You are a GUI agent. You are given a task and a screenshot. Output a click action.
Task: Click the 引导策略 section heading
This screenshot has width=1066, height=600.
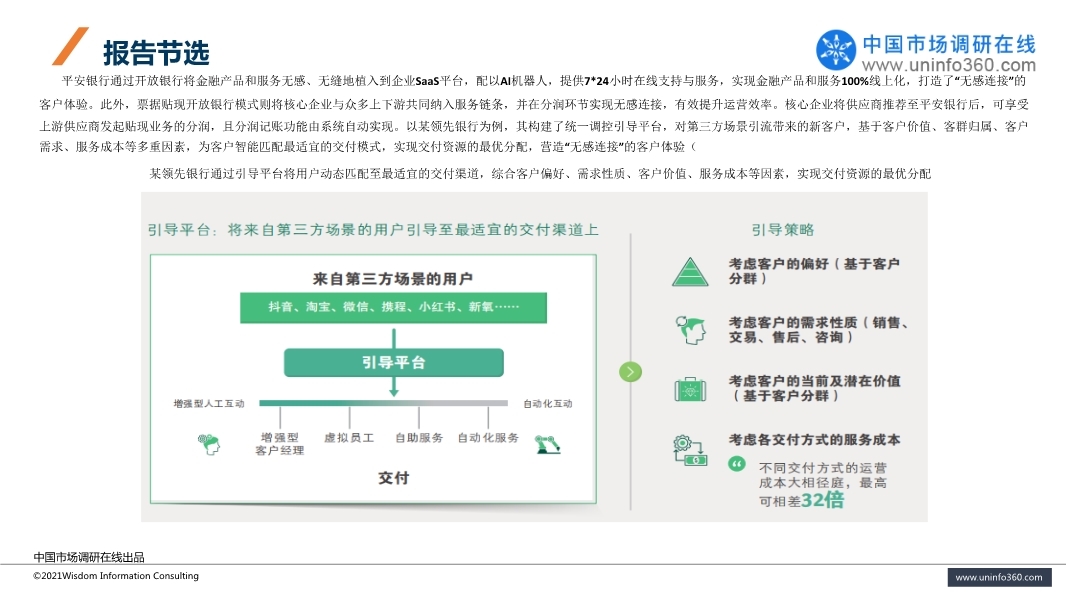[x=782, y=229]
